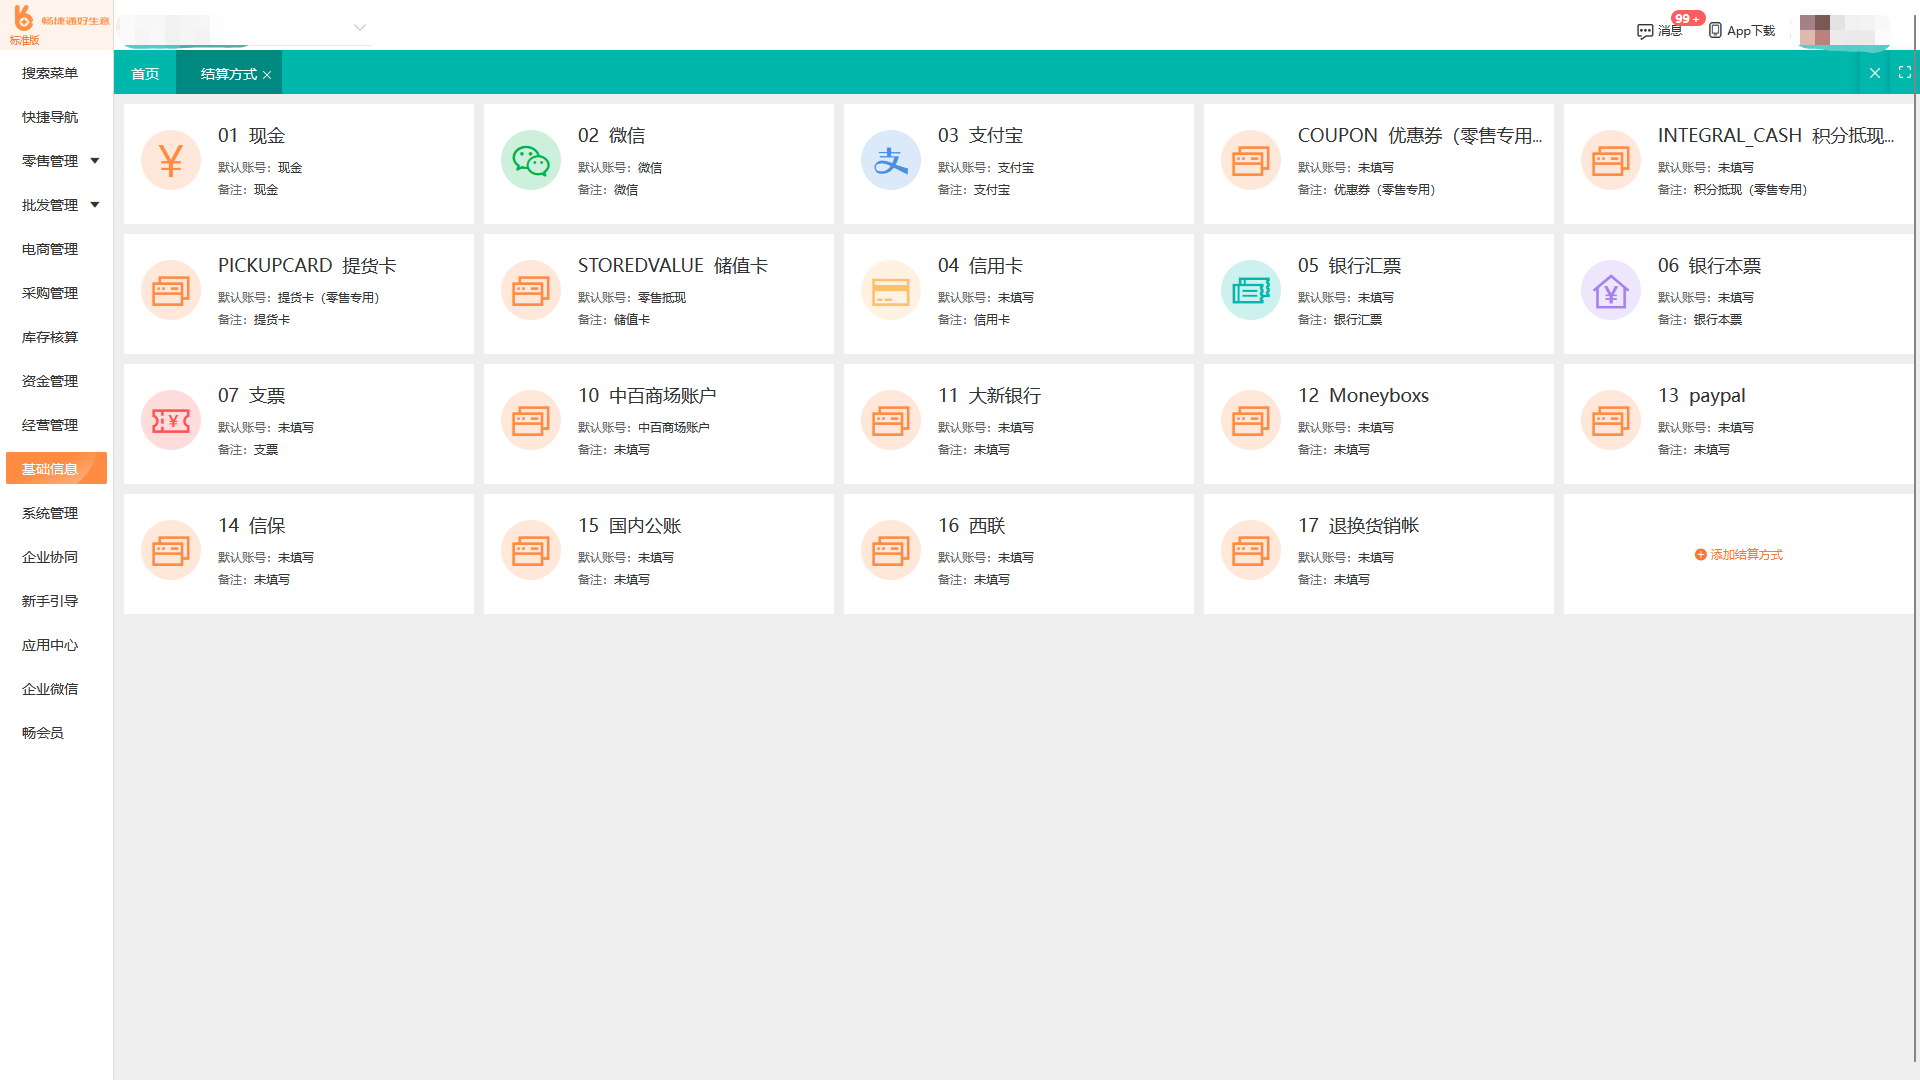The width and height of the screenshot is (1920, 1080).
Task: Click the Western Union payment icon
Action: point(890,549)
